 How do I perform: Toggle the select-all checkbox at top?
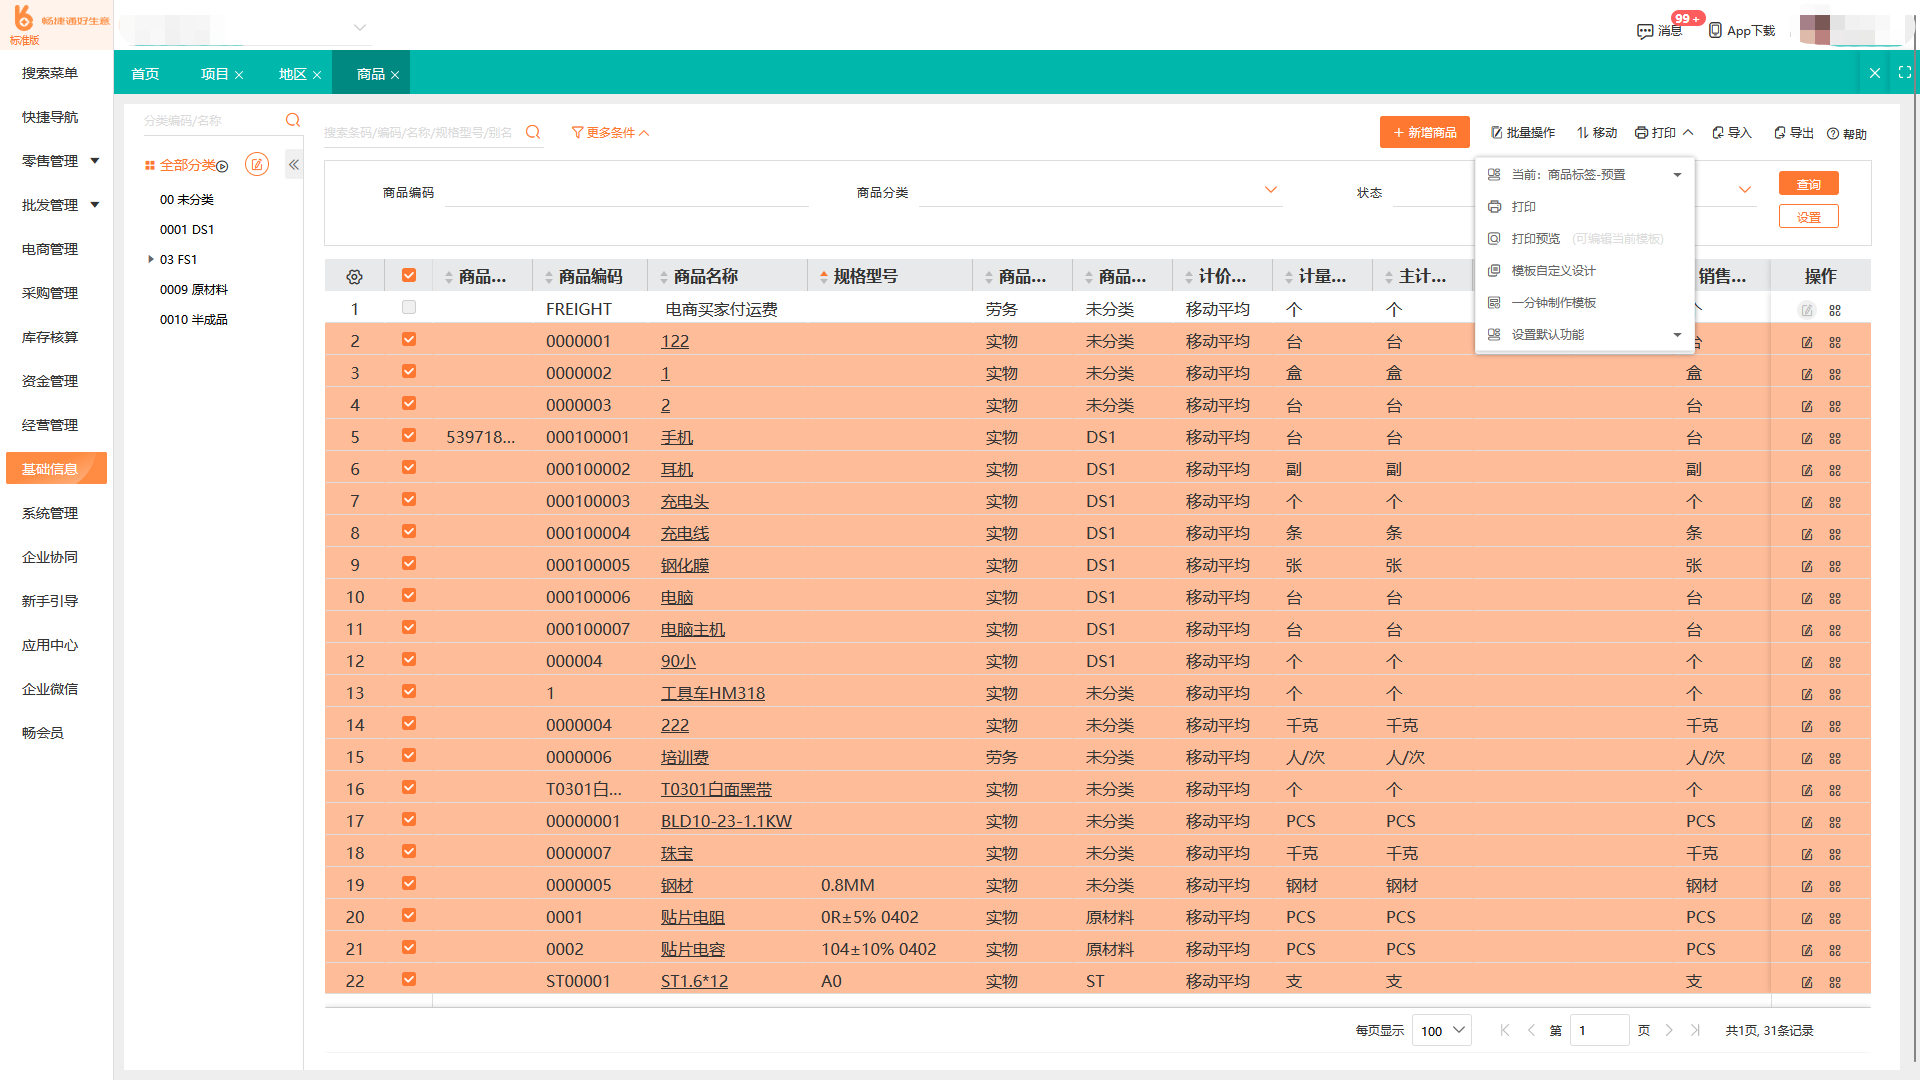tap(410, 274)
